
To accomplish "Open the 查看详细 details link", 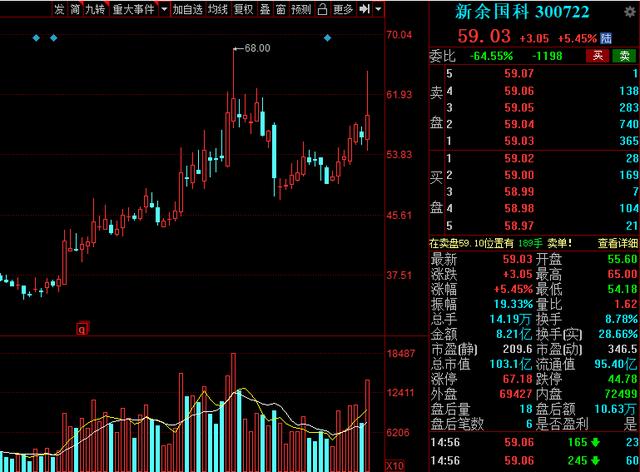I will (618, 243).
